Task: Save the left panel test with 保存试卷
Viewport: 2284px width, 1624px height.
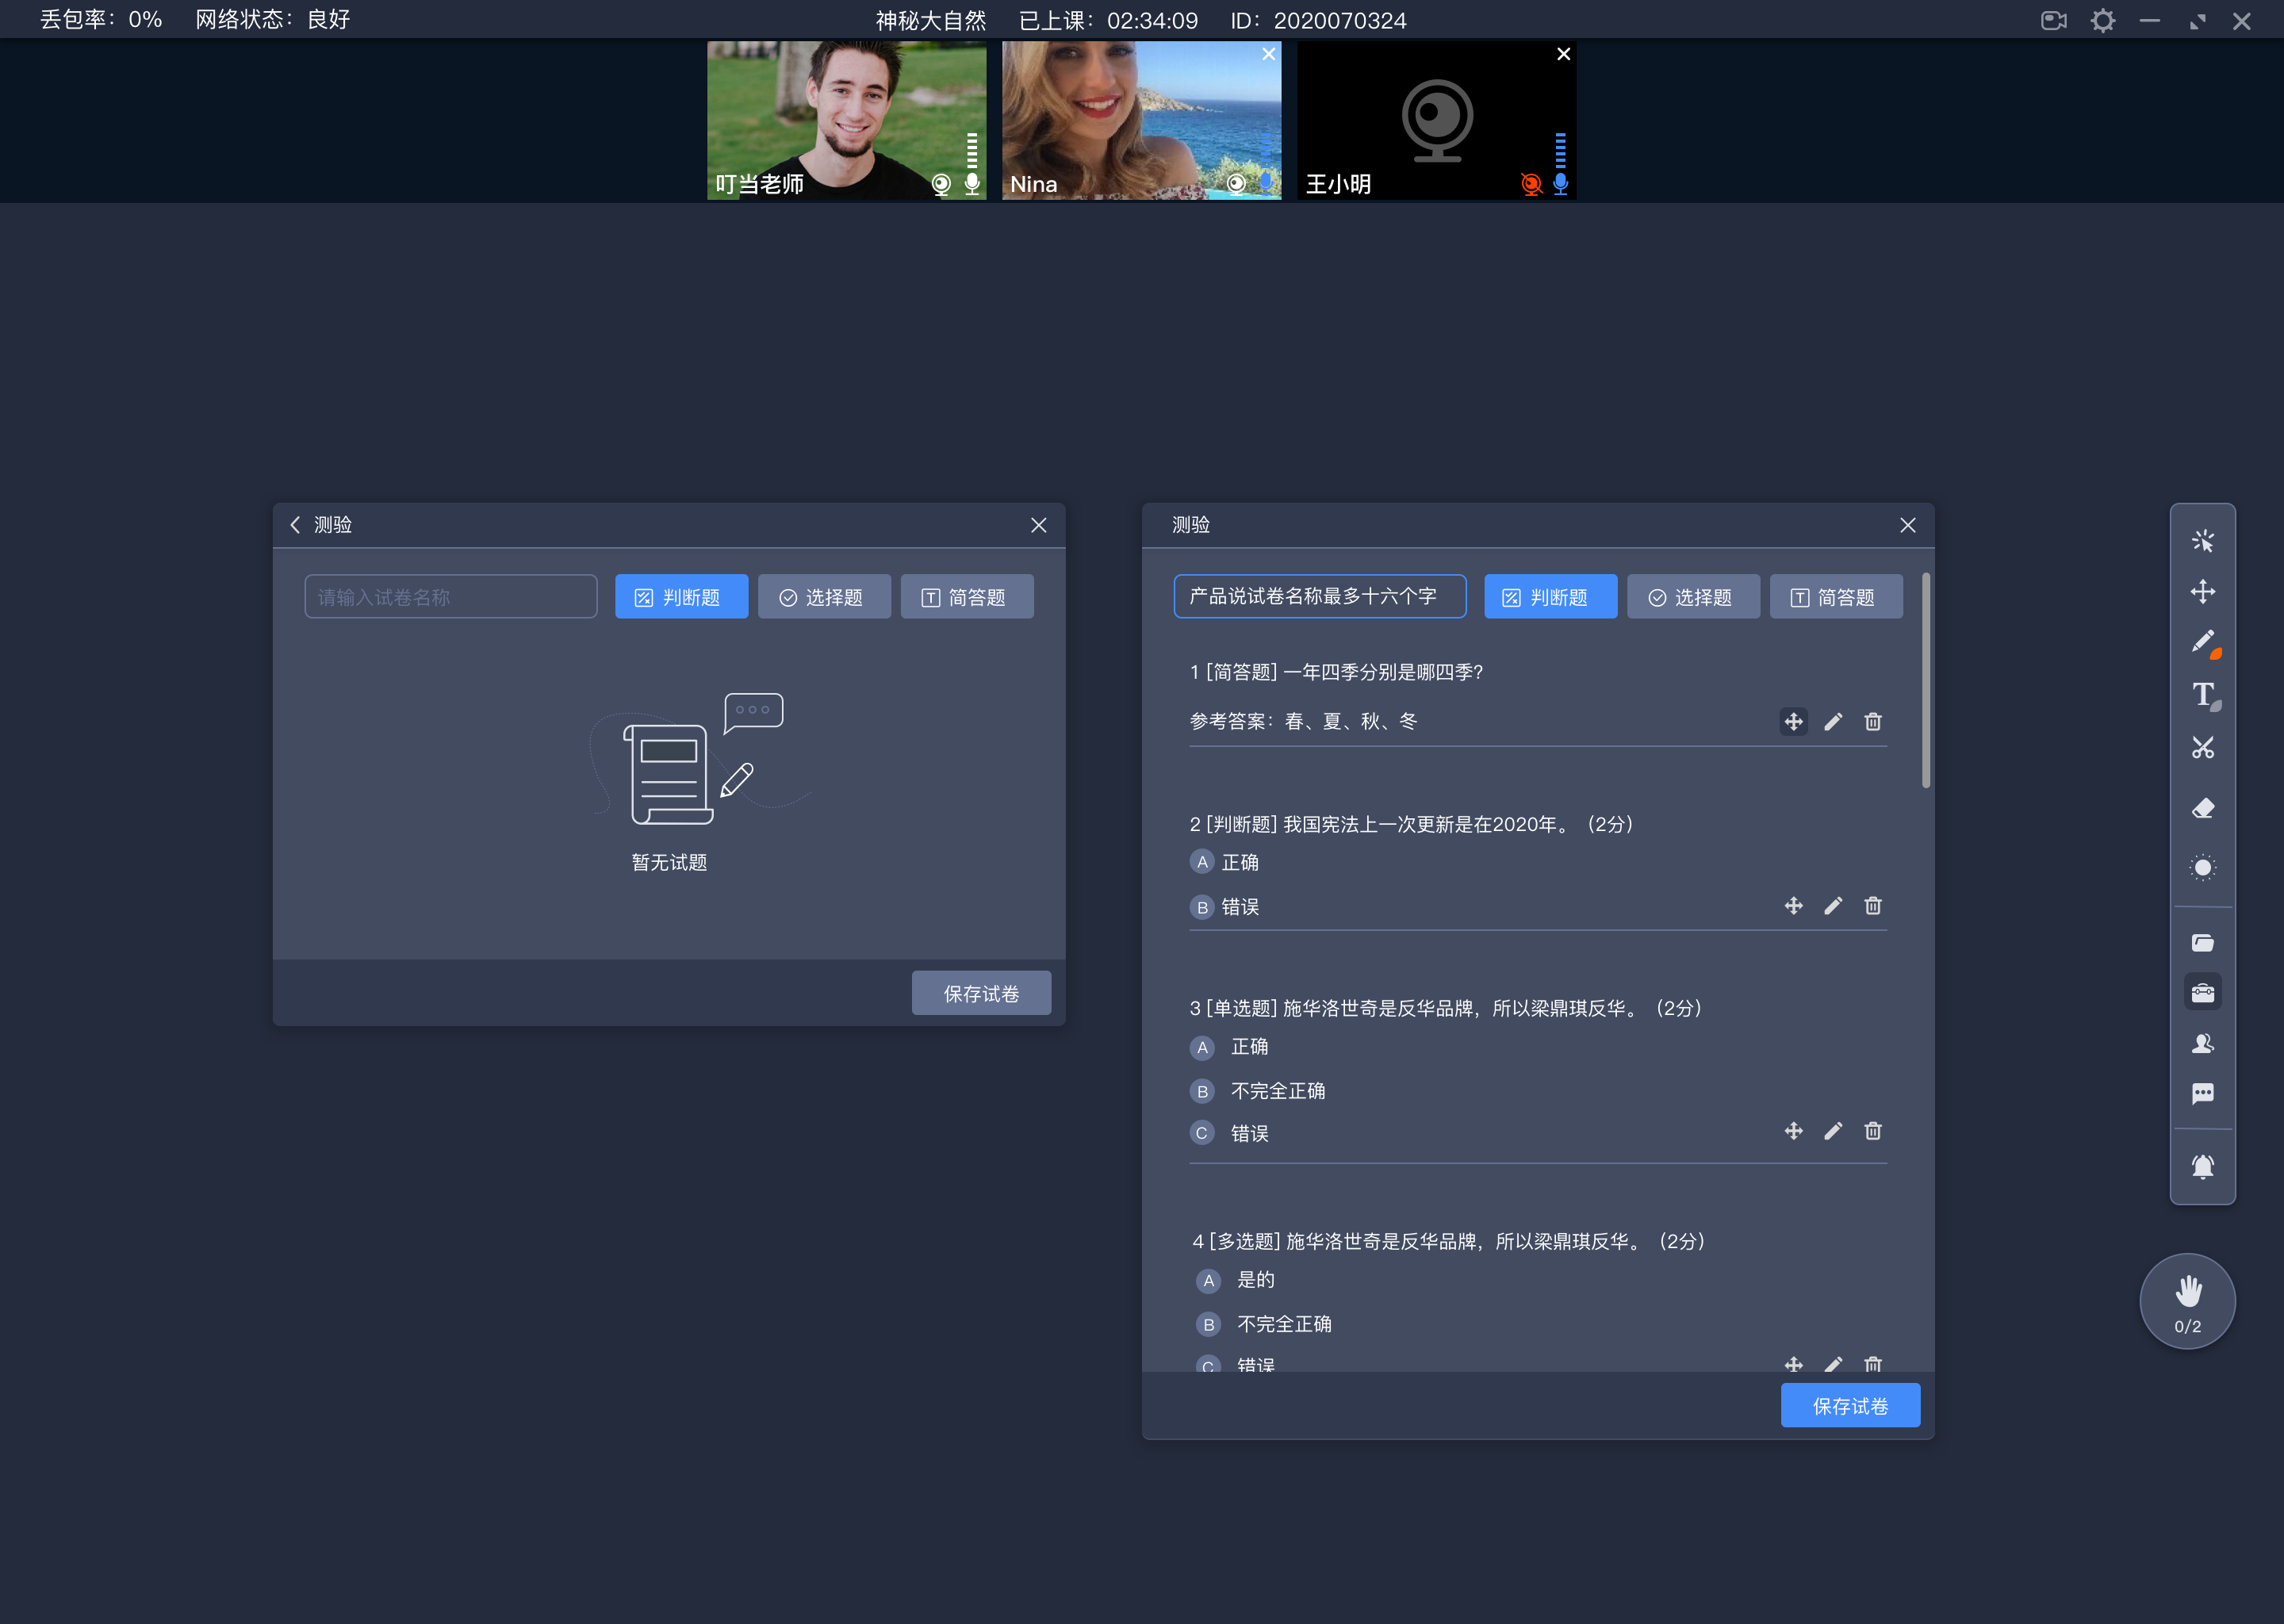Action: tap(980, 993)
